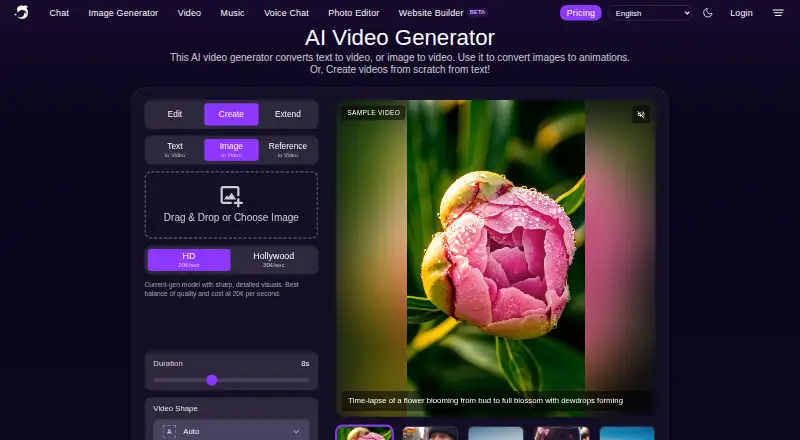The image size is (800, 440).
Task: Open the English language dropdown
Action: (651, 13)
